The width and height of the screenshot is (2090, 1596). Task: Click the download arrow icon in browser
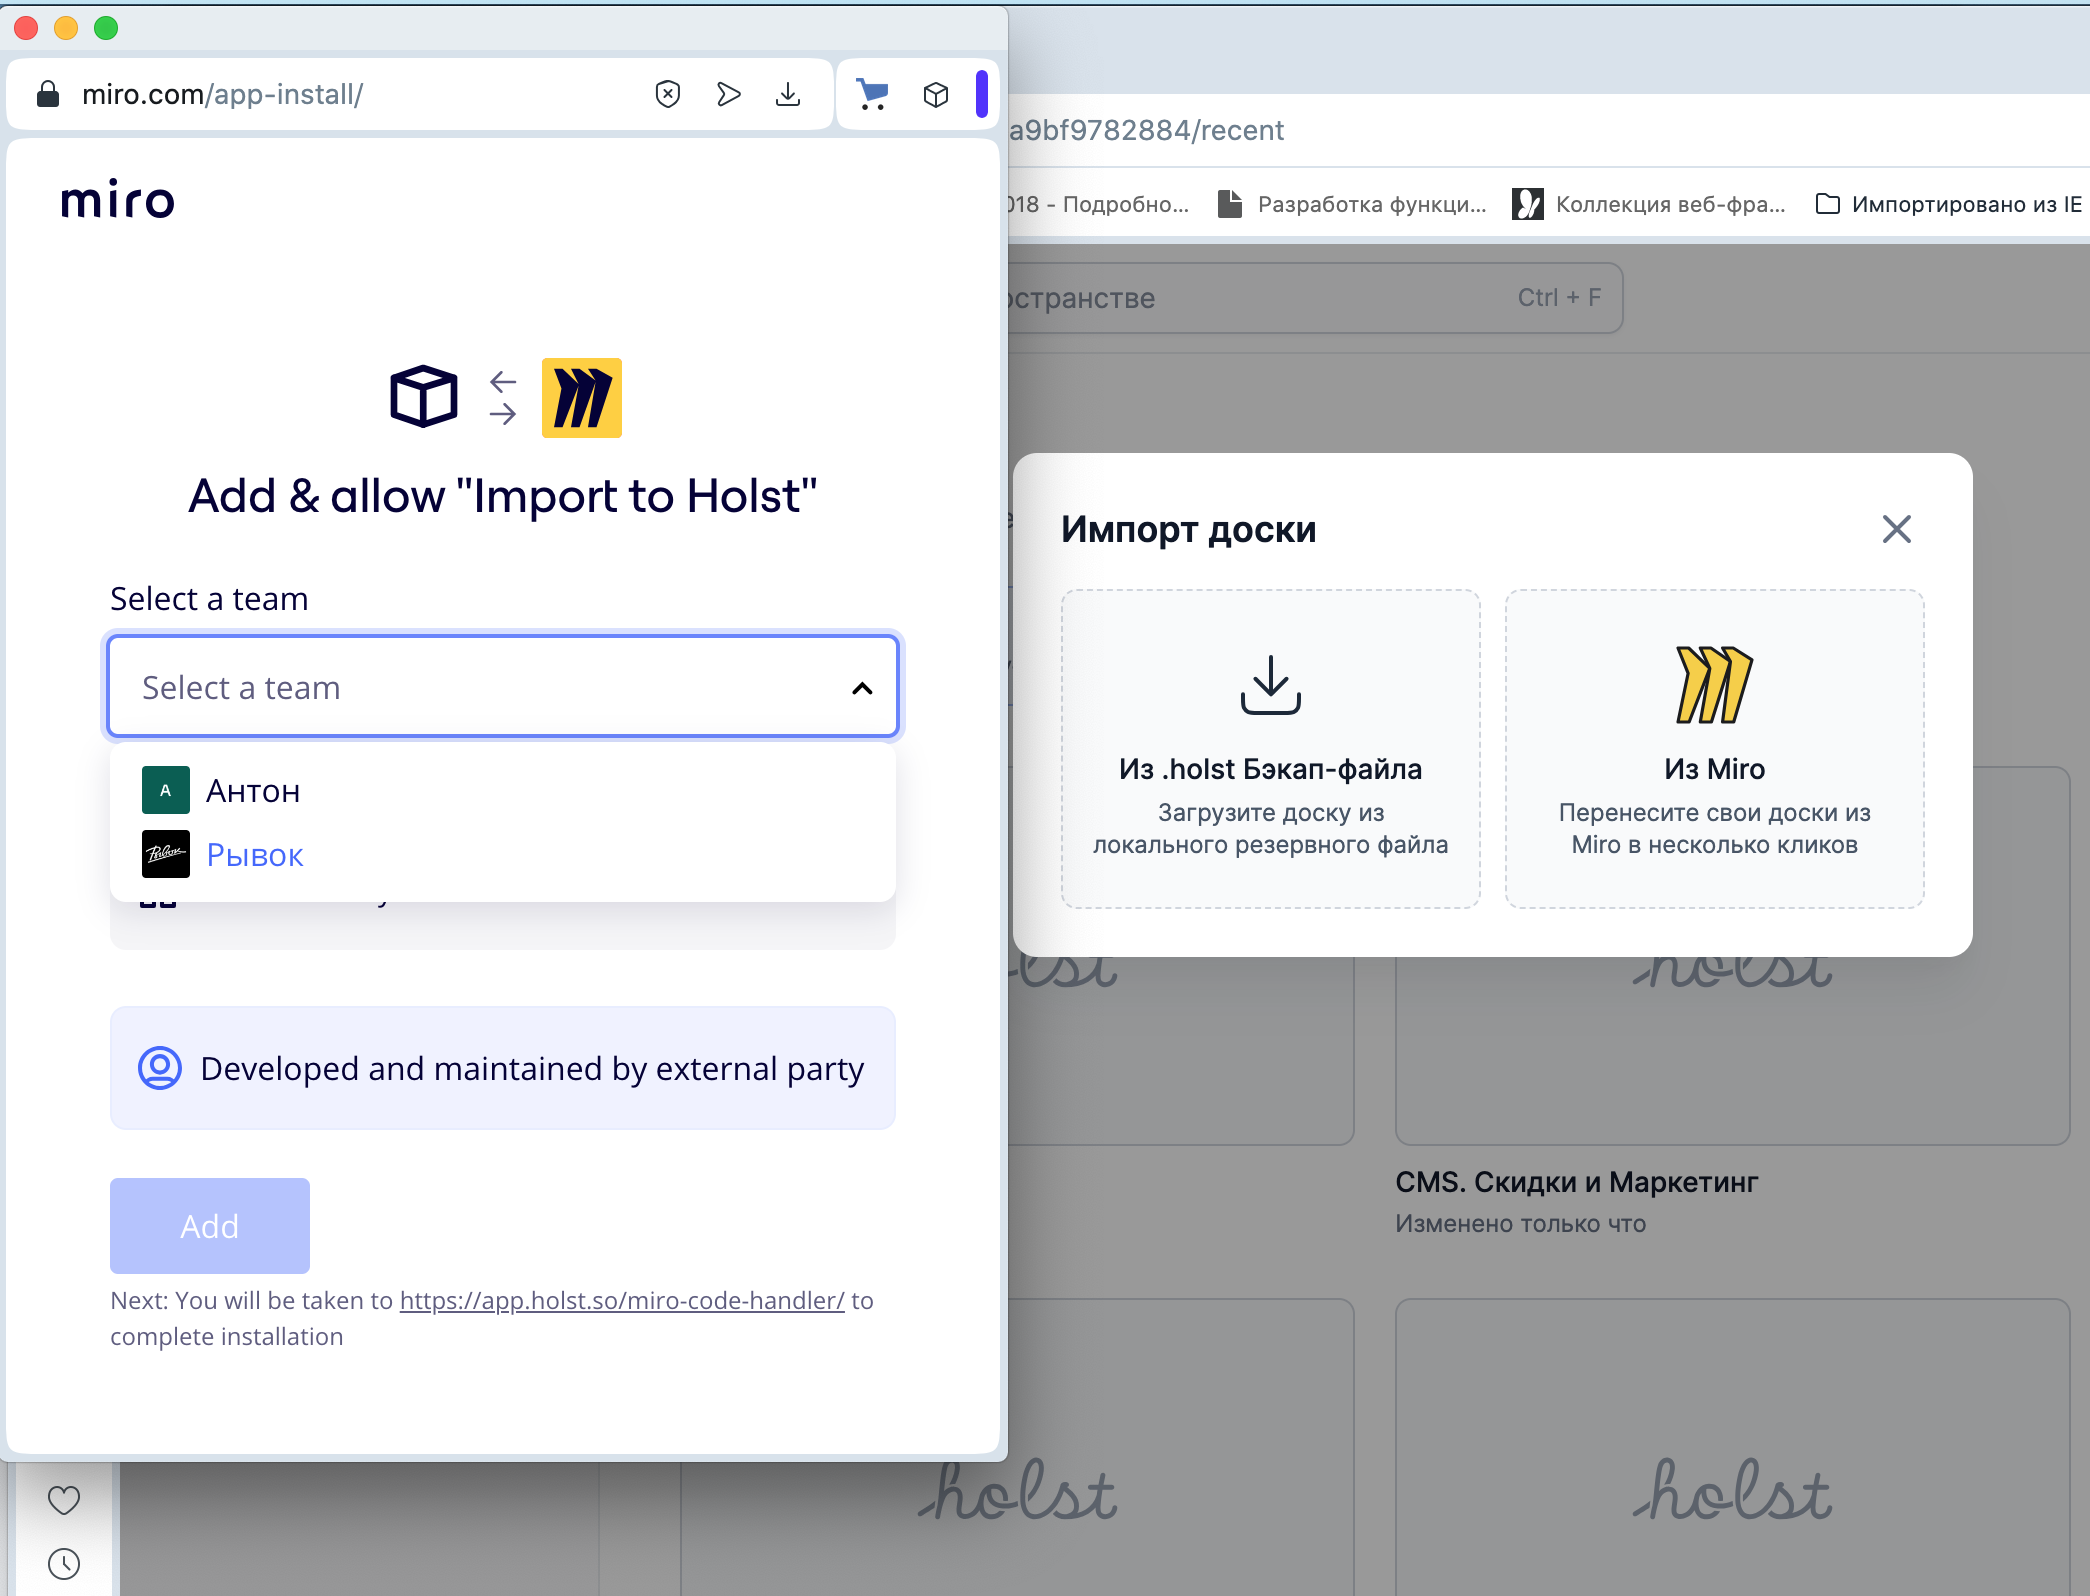(x=788, y=92)
